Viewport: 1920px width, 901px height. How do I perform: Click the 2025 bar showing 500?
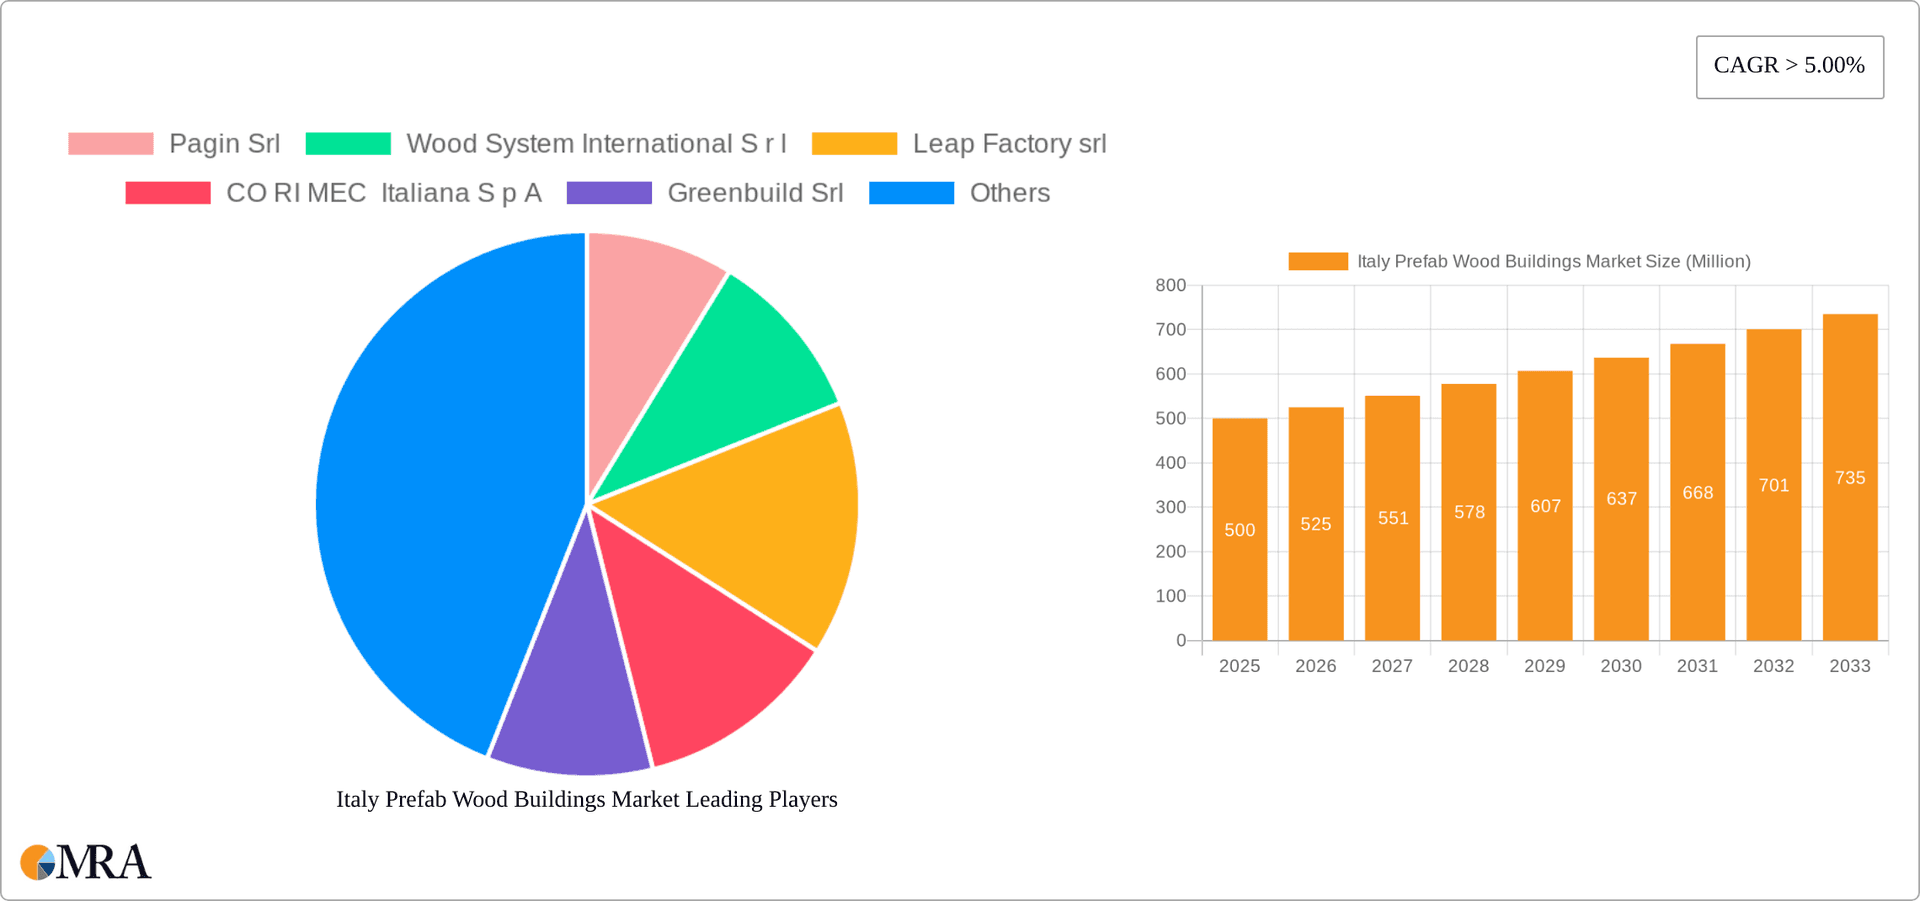pyautogui.click(x=1239, y=530)
